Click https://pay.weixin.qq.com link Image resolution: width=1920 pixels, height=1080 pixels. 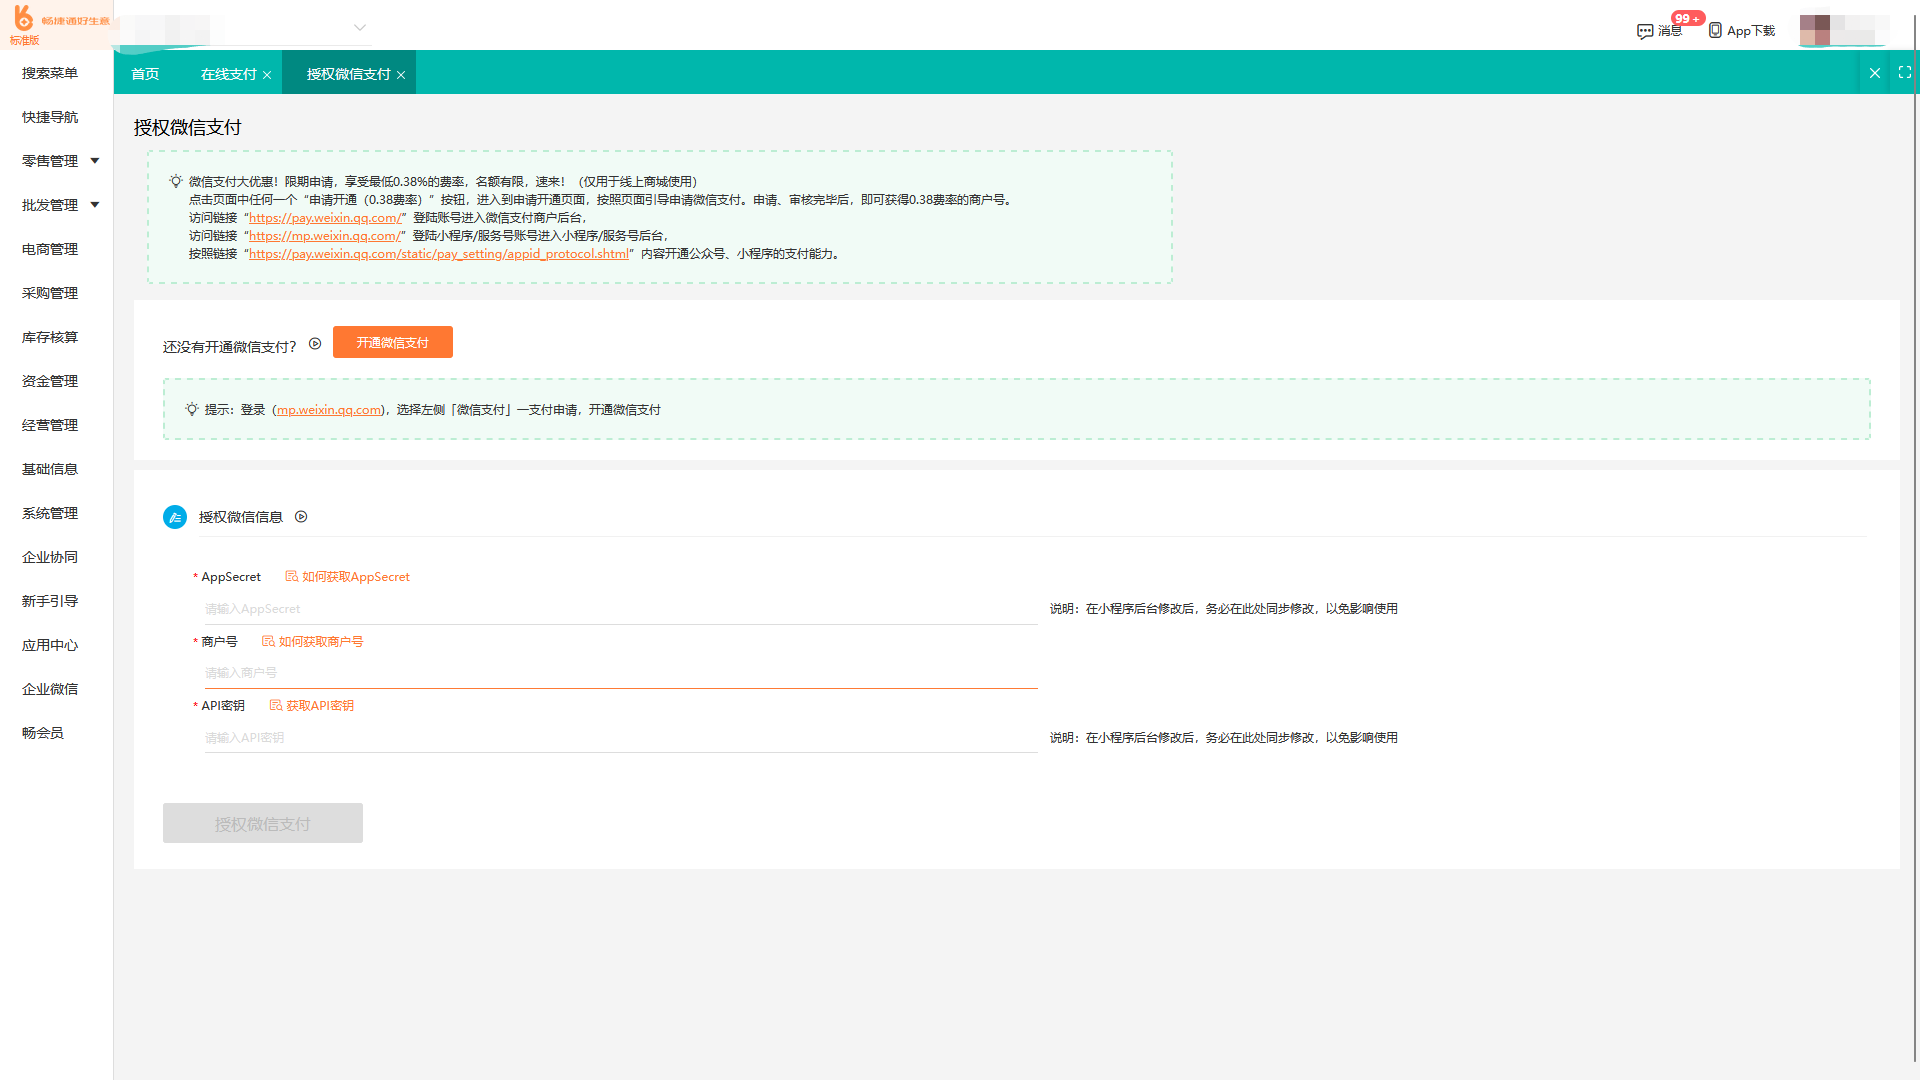326,218
